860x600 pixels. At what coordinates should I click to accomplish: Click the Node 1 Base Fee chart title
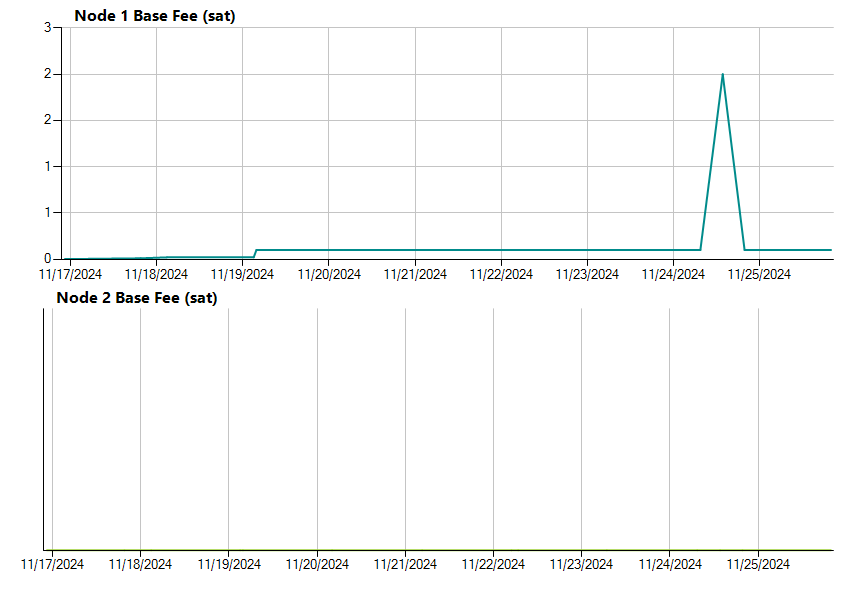(155, 15)
